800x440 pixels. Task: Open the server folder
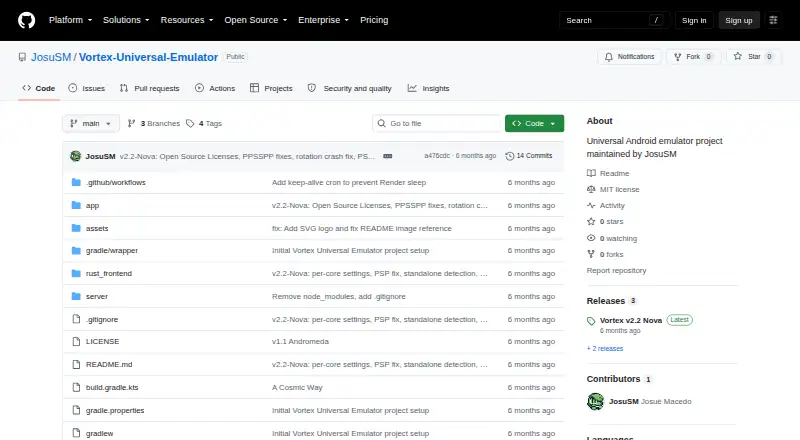(x=96, y=296)
